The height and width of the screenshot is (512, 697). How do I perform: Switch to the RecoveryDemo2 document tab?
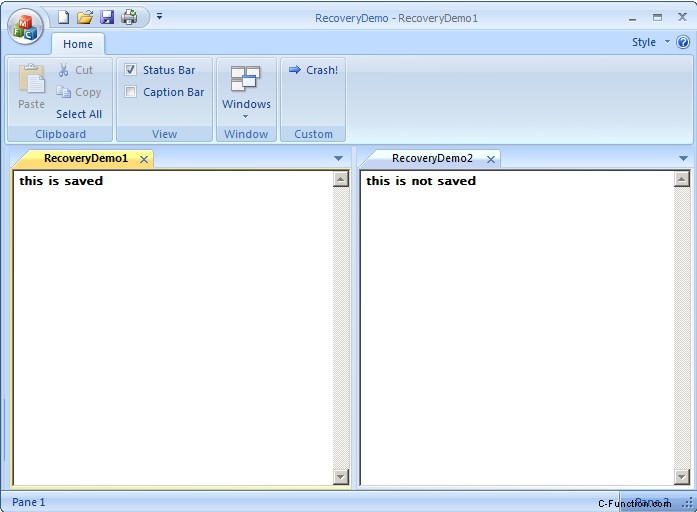pos(431,158)
